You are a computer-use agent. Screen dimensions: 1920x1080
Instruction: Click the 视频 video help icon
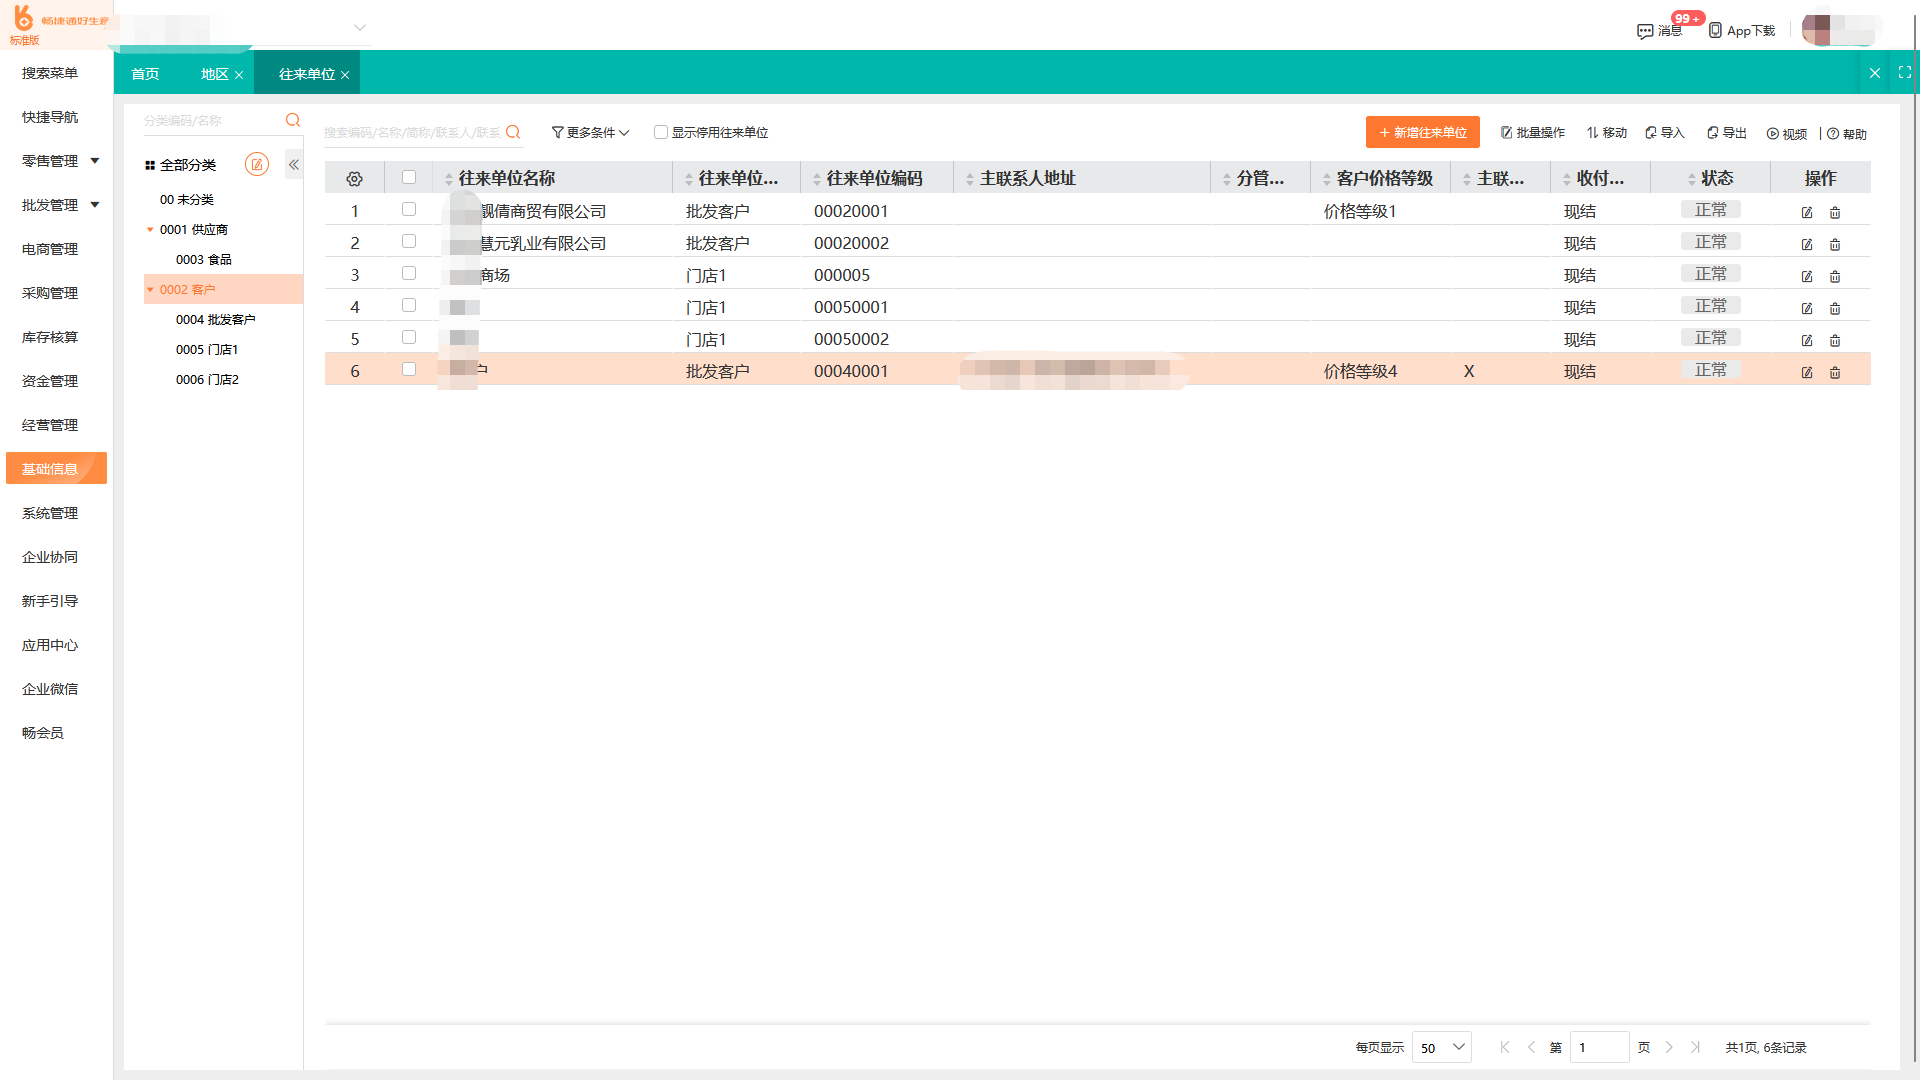click(1787, 131)
